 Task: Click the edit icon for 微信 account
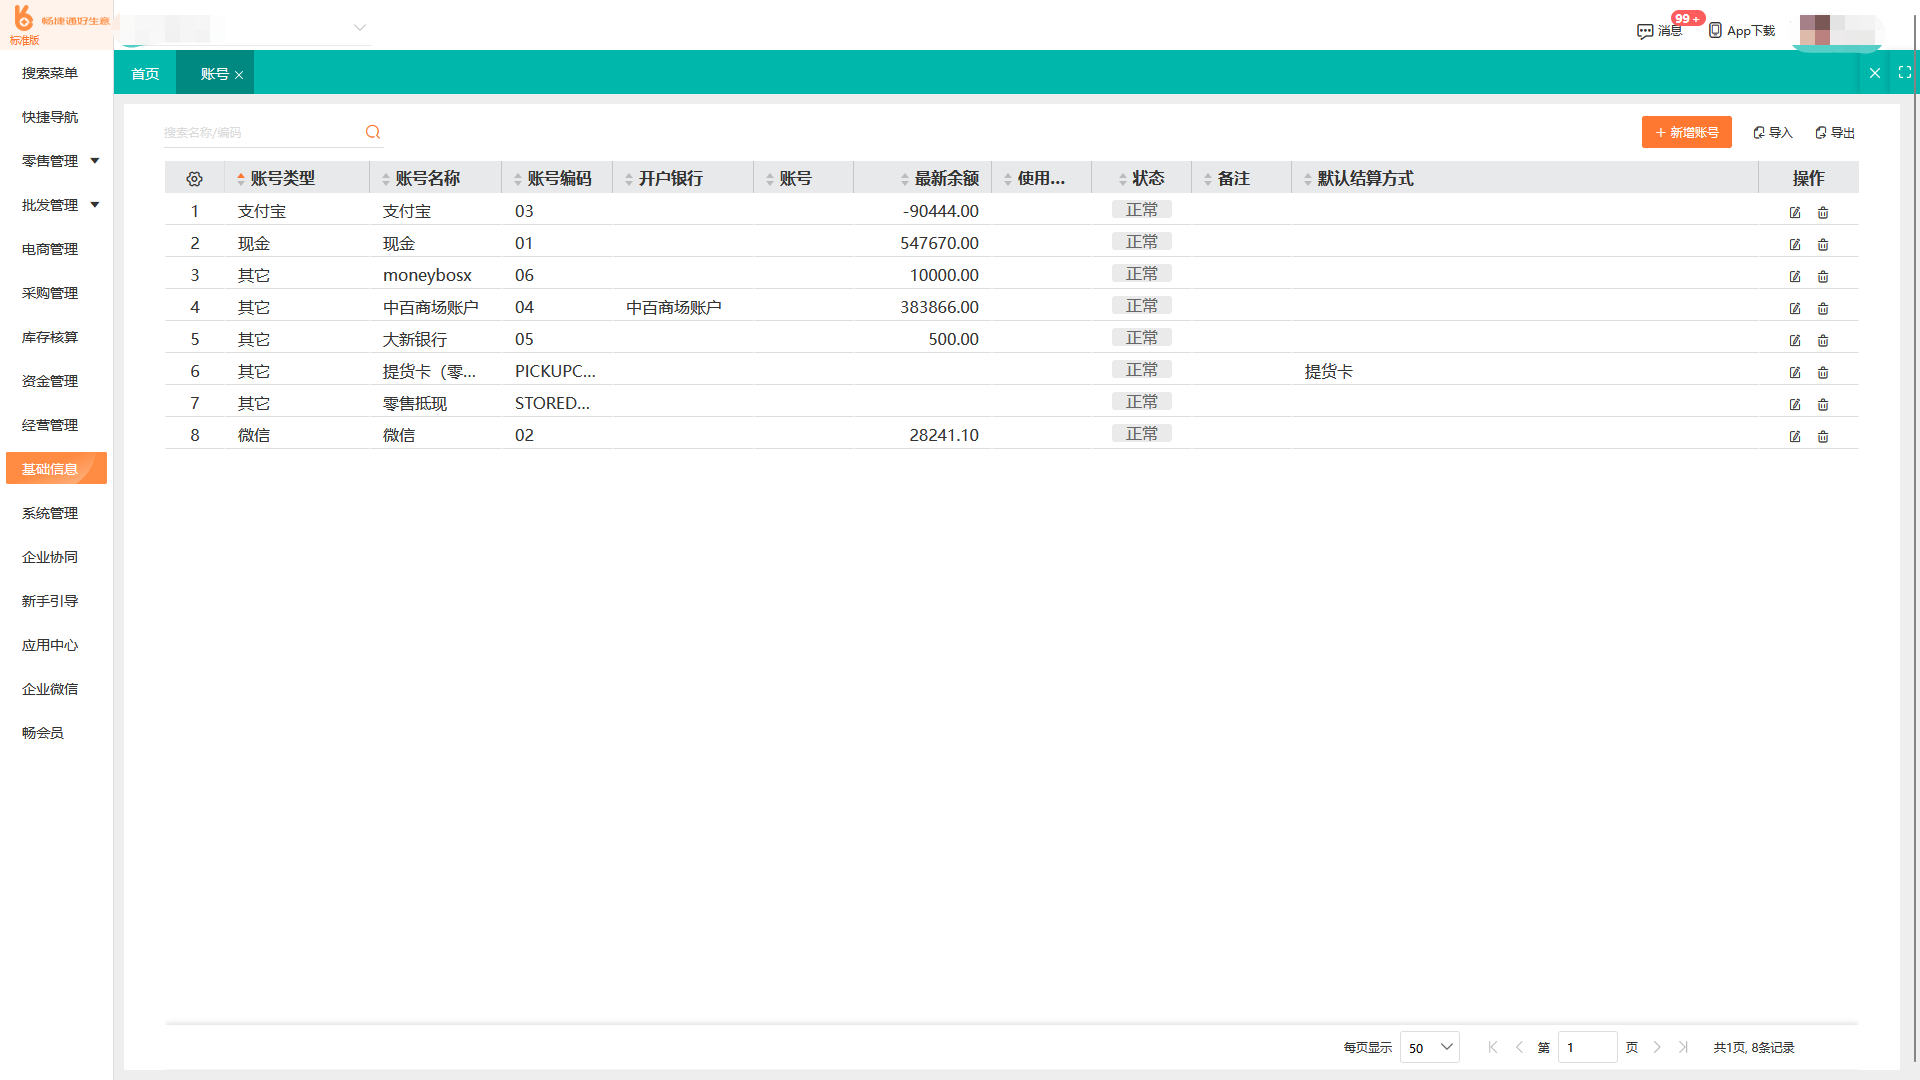(x=1795, y=434)
